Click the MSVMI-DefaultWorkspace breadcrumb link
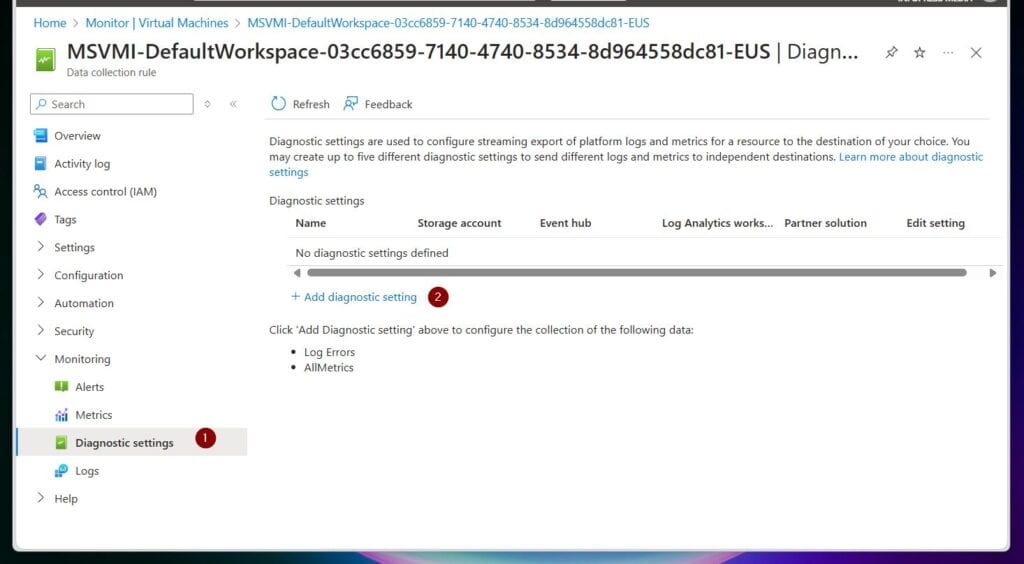 click(x=448, y=23)
